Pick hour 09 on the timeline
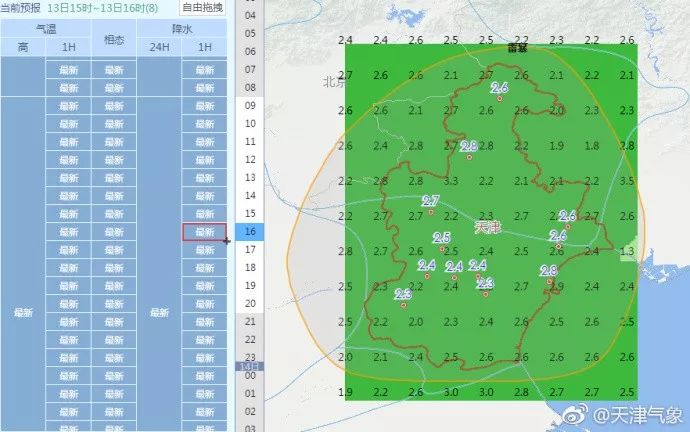 [250, 105]
